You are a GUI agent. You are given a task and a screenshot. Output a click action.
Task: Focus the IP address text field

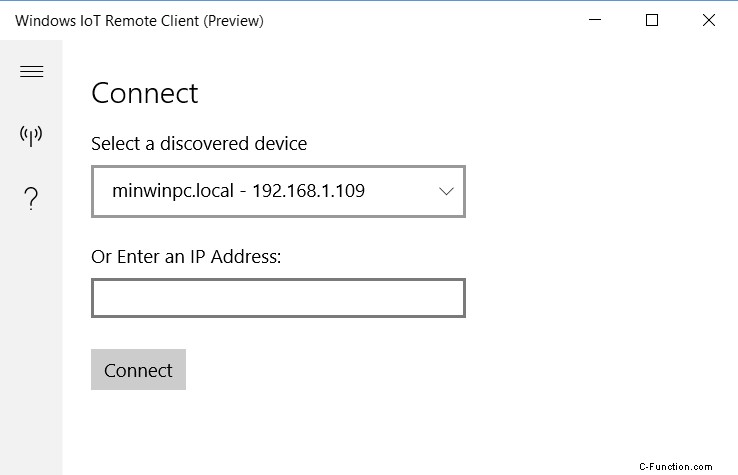(x=278, y=298)
